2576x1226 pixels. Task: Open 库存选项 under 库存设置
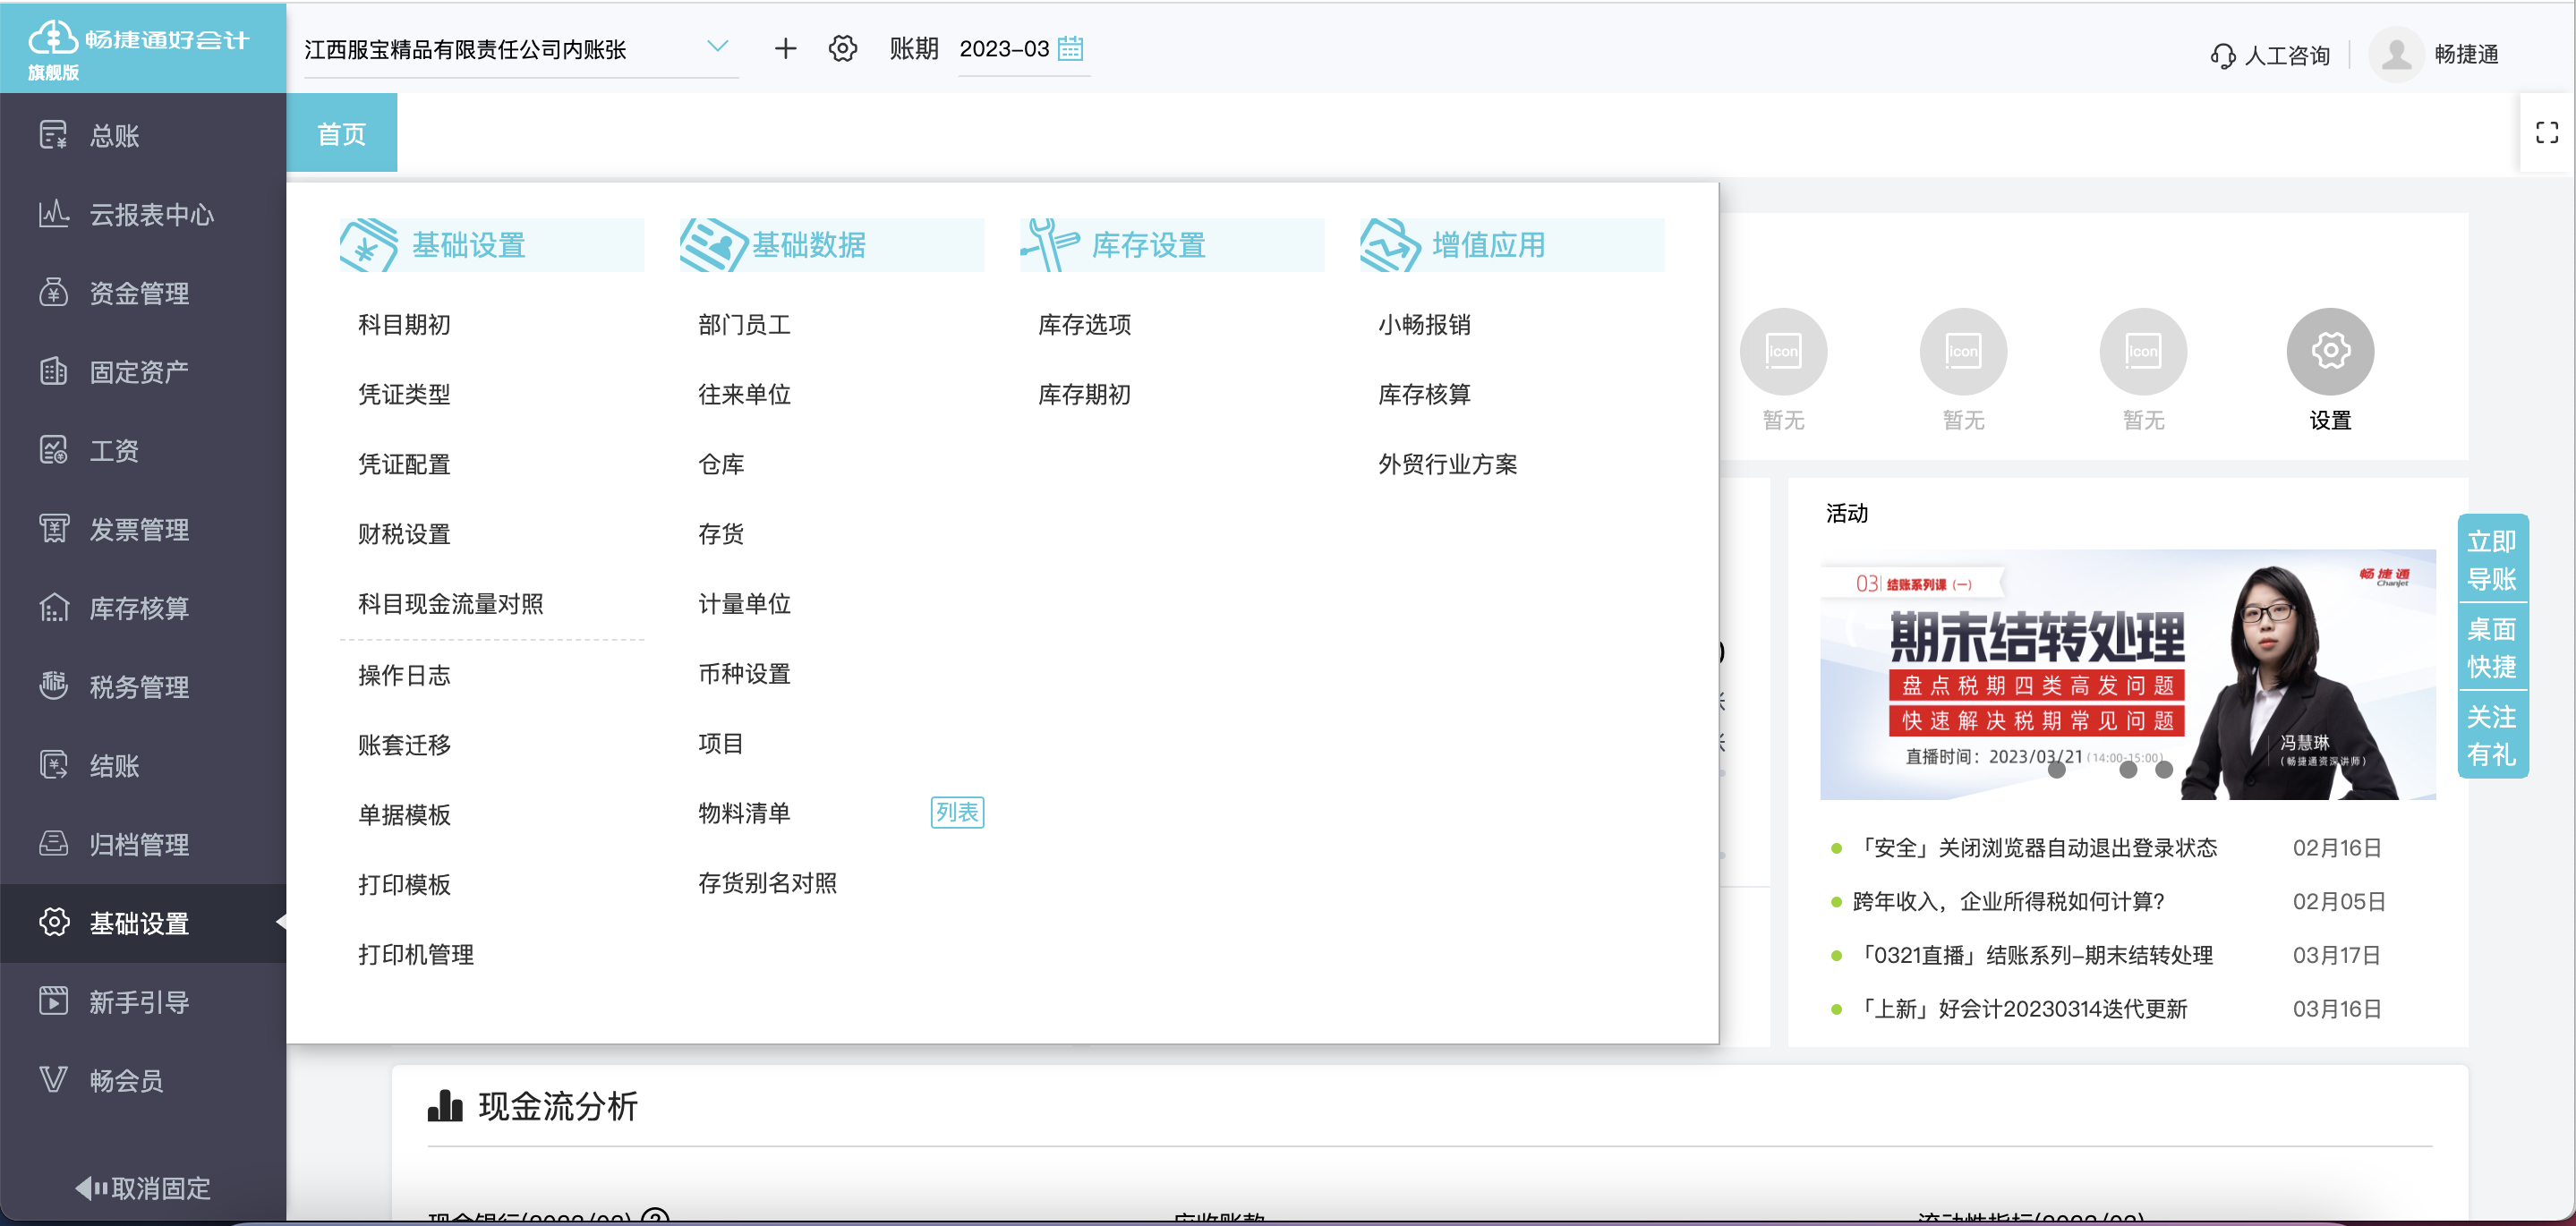point(1084,324)
